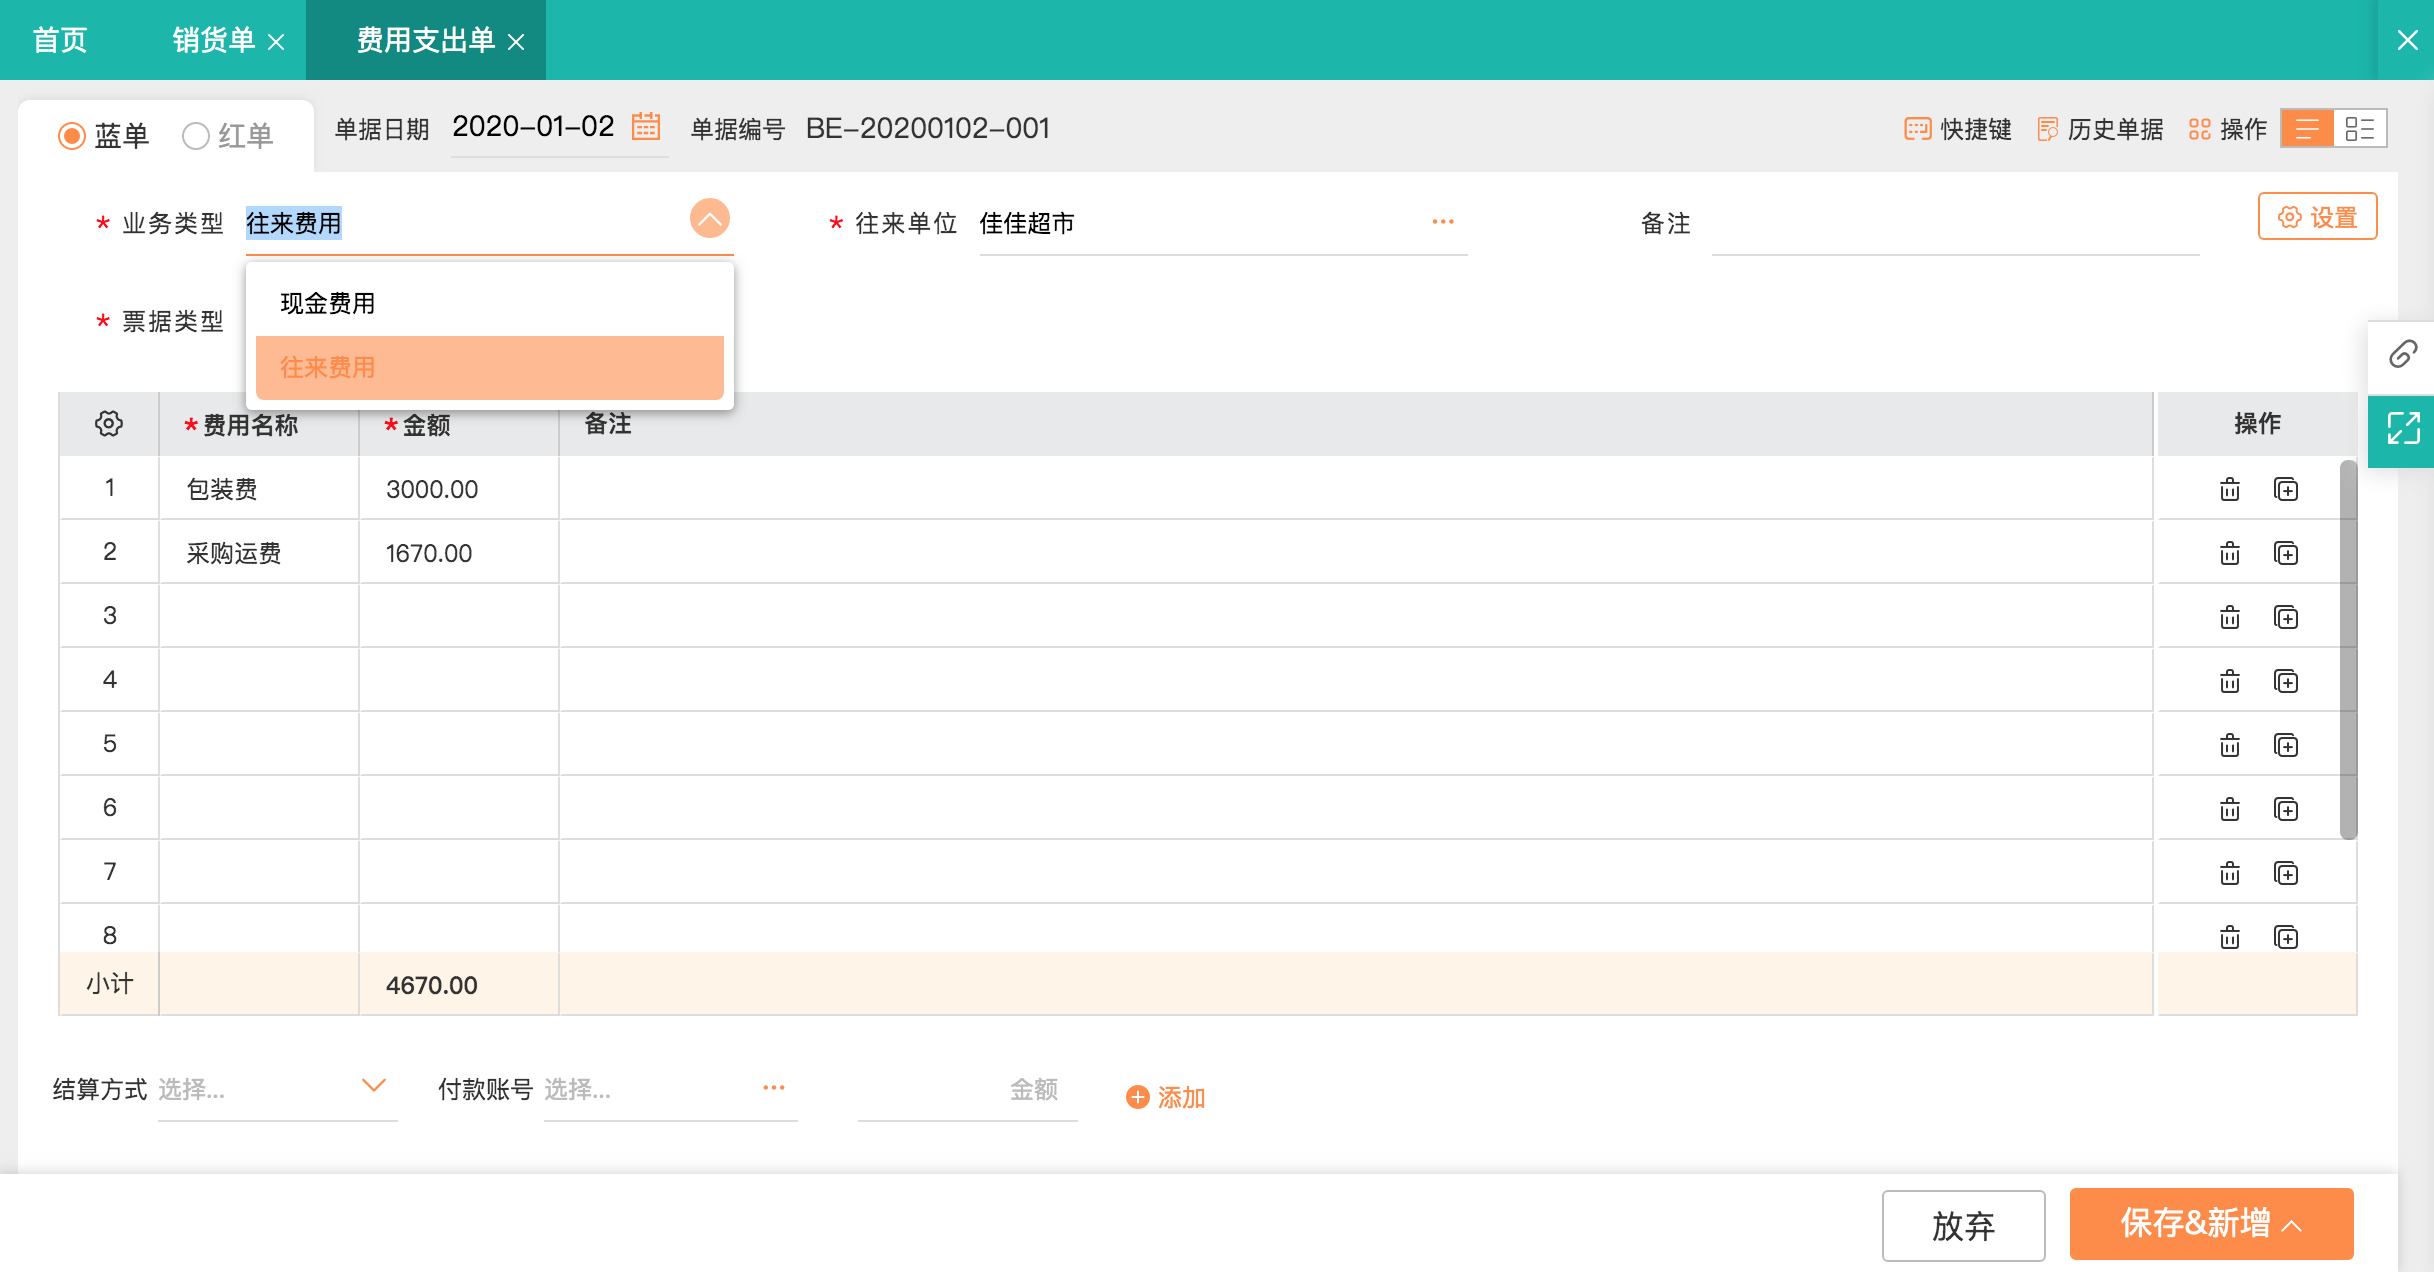Click row 3 费用名称 input field
Image resolution: width=2434 pixels, height=1272 pixels.
point(258,617)
